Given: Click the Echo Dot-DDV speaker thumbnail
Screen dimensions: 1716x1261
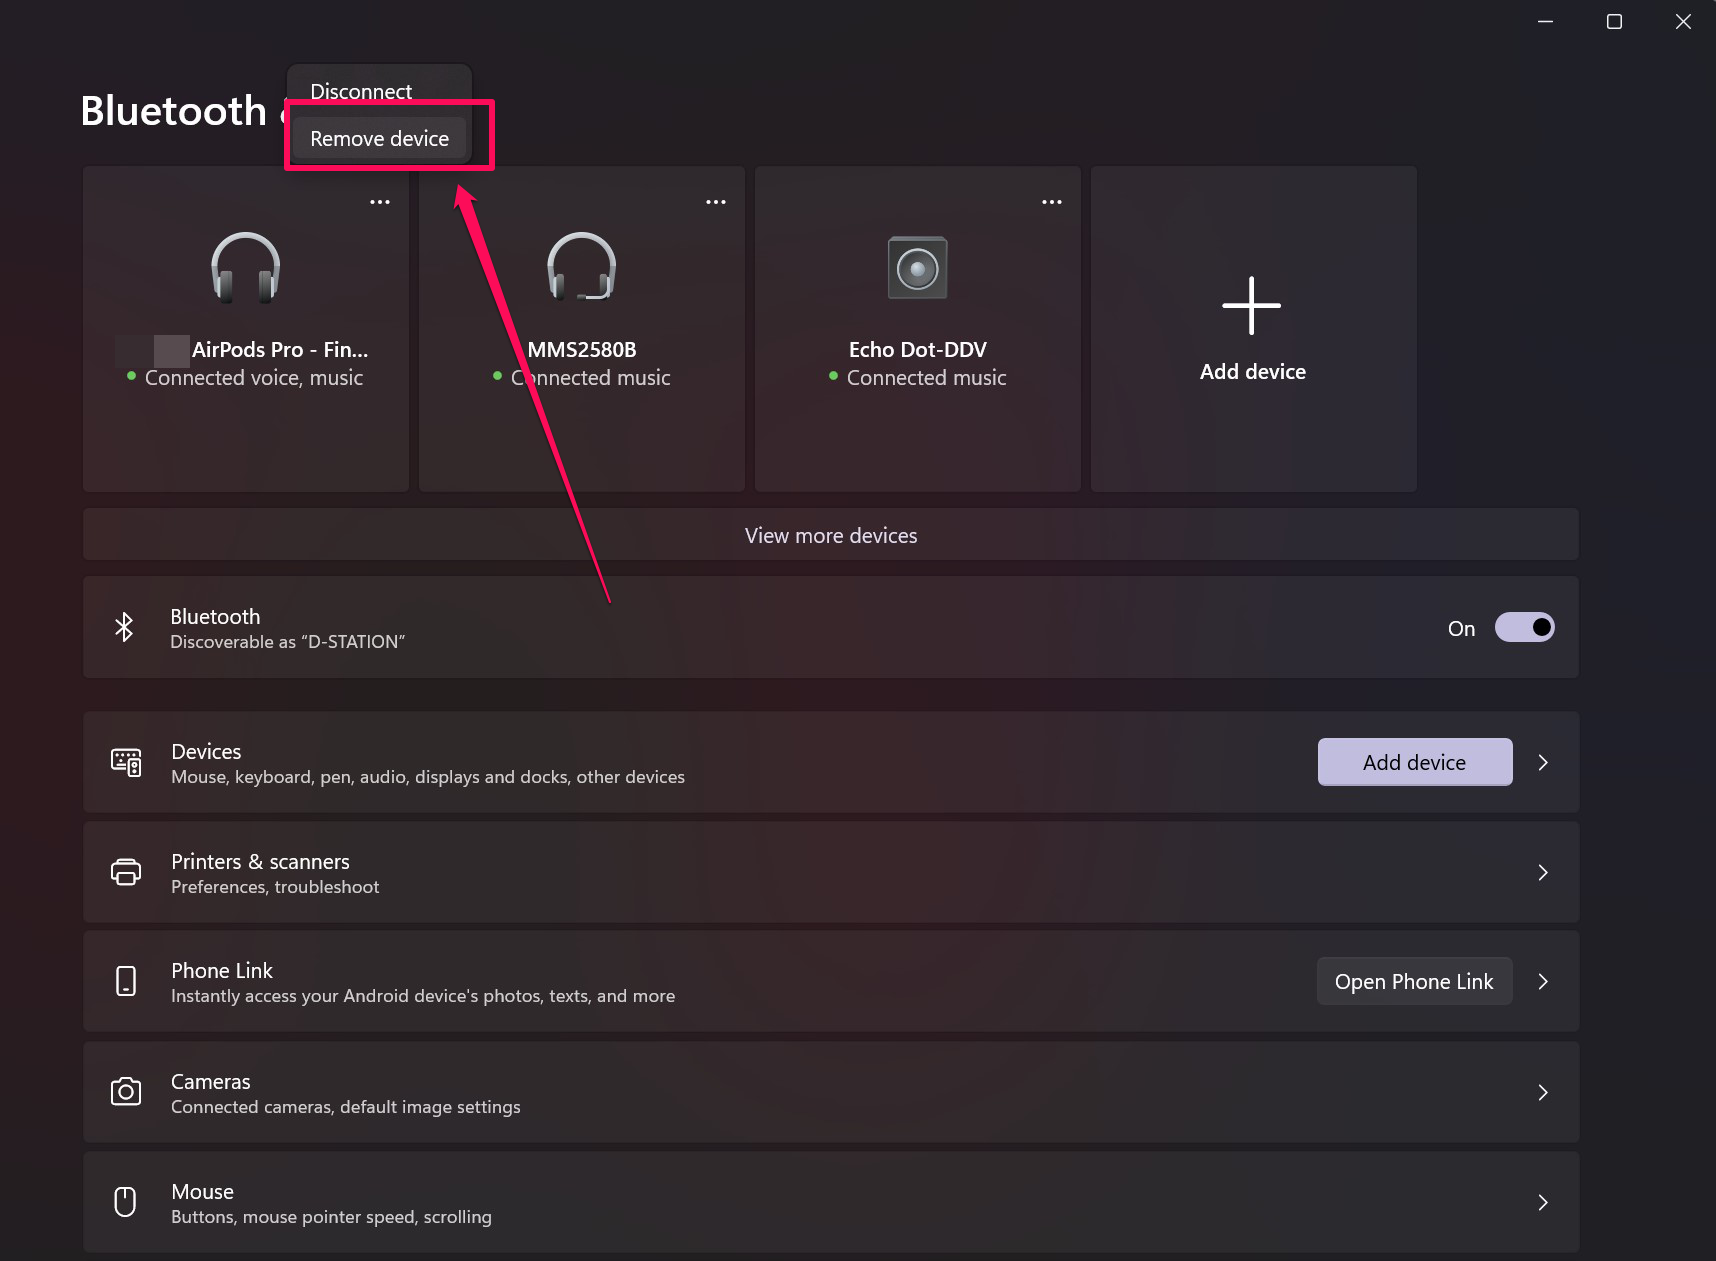Looking at the screenshot, I should (917, 267).
